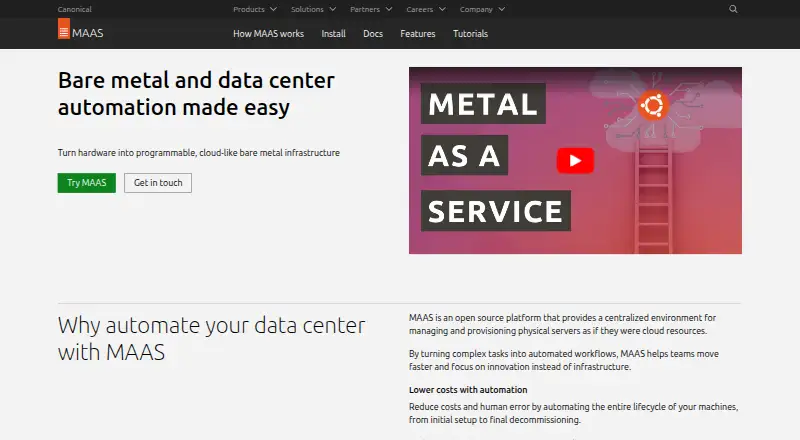The height and width of the screenshot is (440, 800).
Task: Click paragraph starting 'Reduce costs and human error'
Action: pyautogui.click(x=573, y=413)
